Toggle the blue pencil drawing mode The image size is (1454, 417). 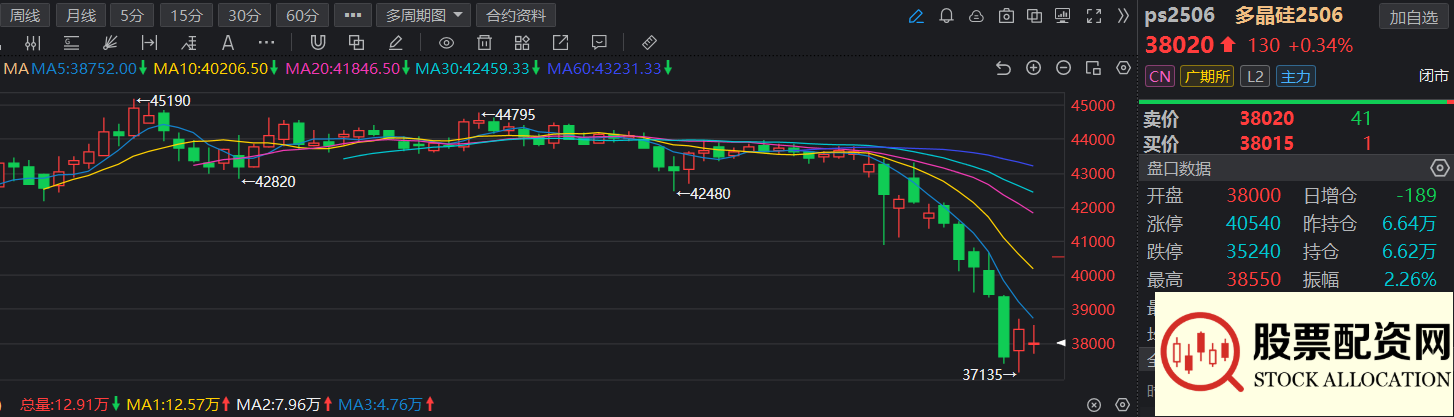click(x=916, y=16)
